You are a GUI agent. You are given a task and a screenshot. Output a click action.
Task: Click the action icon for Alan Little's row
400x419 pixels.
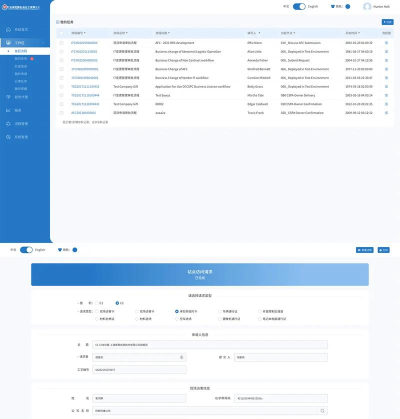pyautogui.click(x=386, y=52)
